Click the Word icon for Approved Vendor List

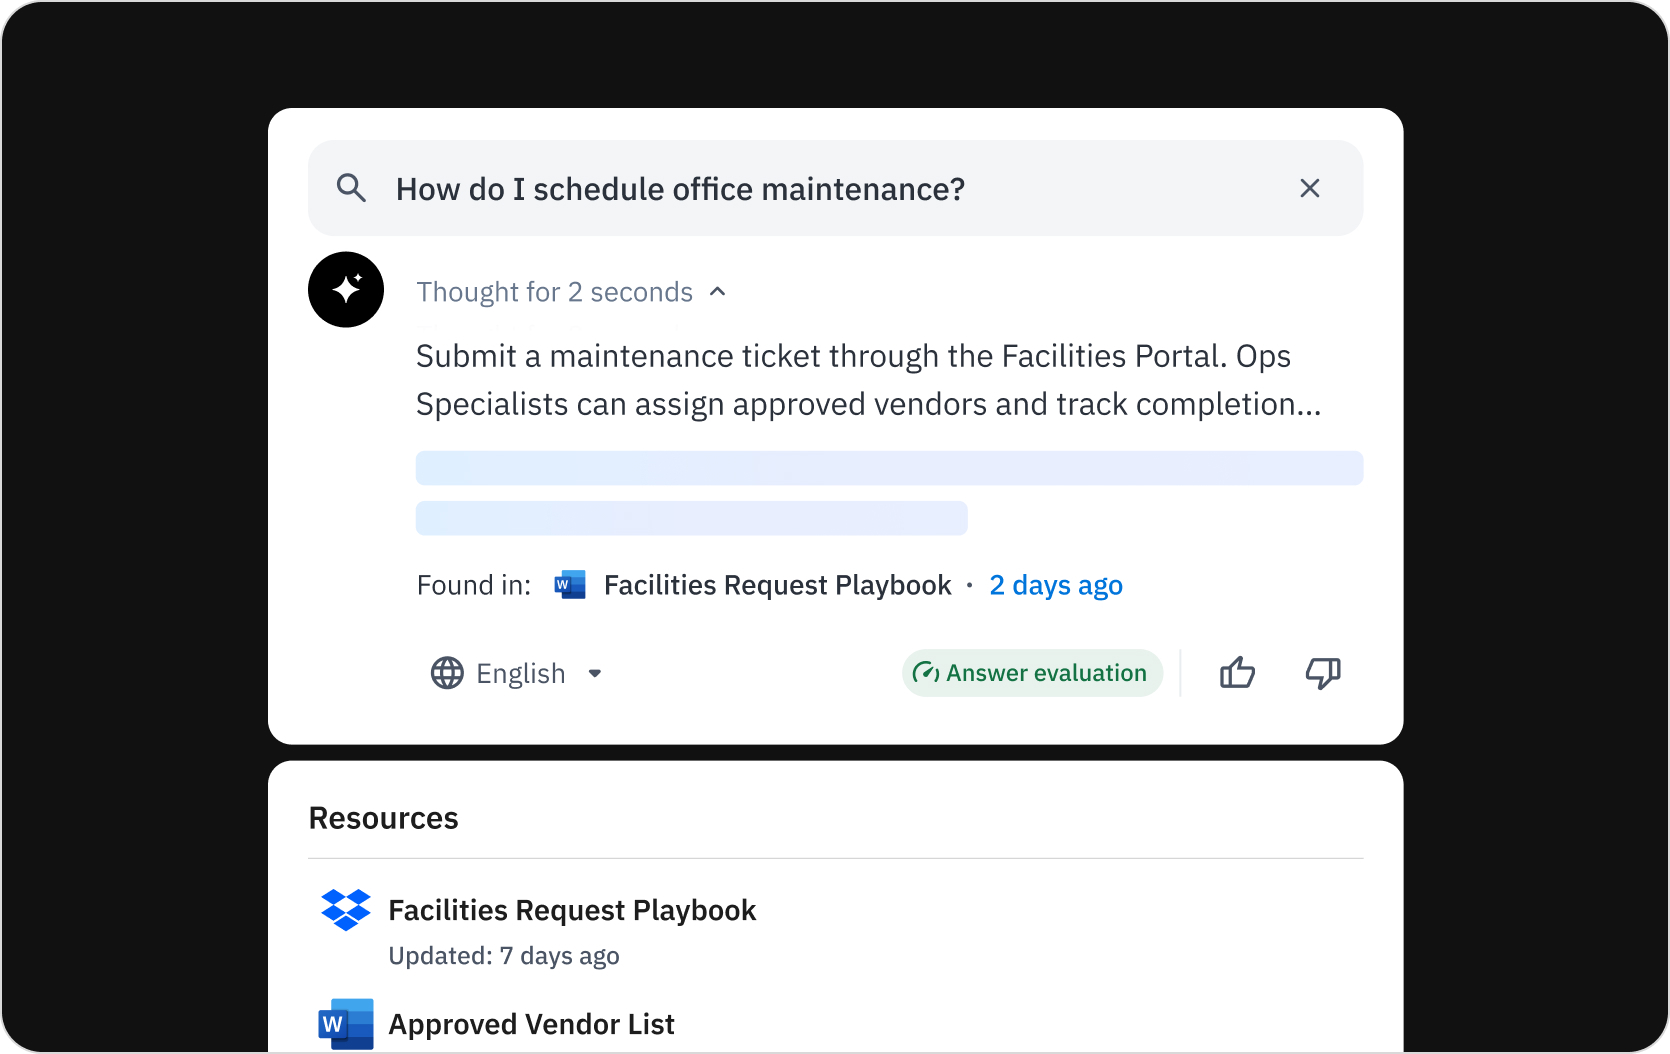[346, 1024]
